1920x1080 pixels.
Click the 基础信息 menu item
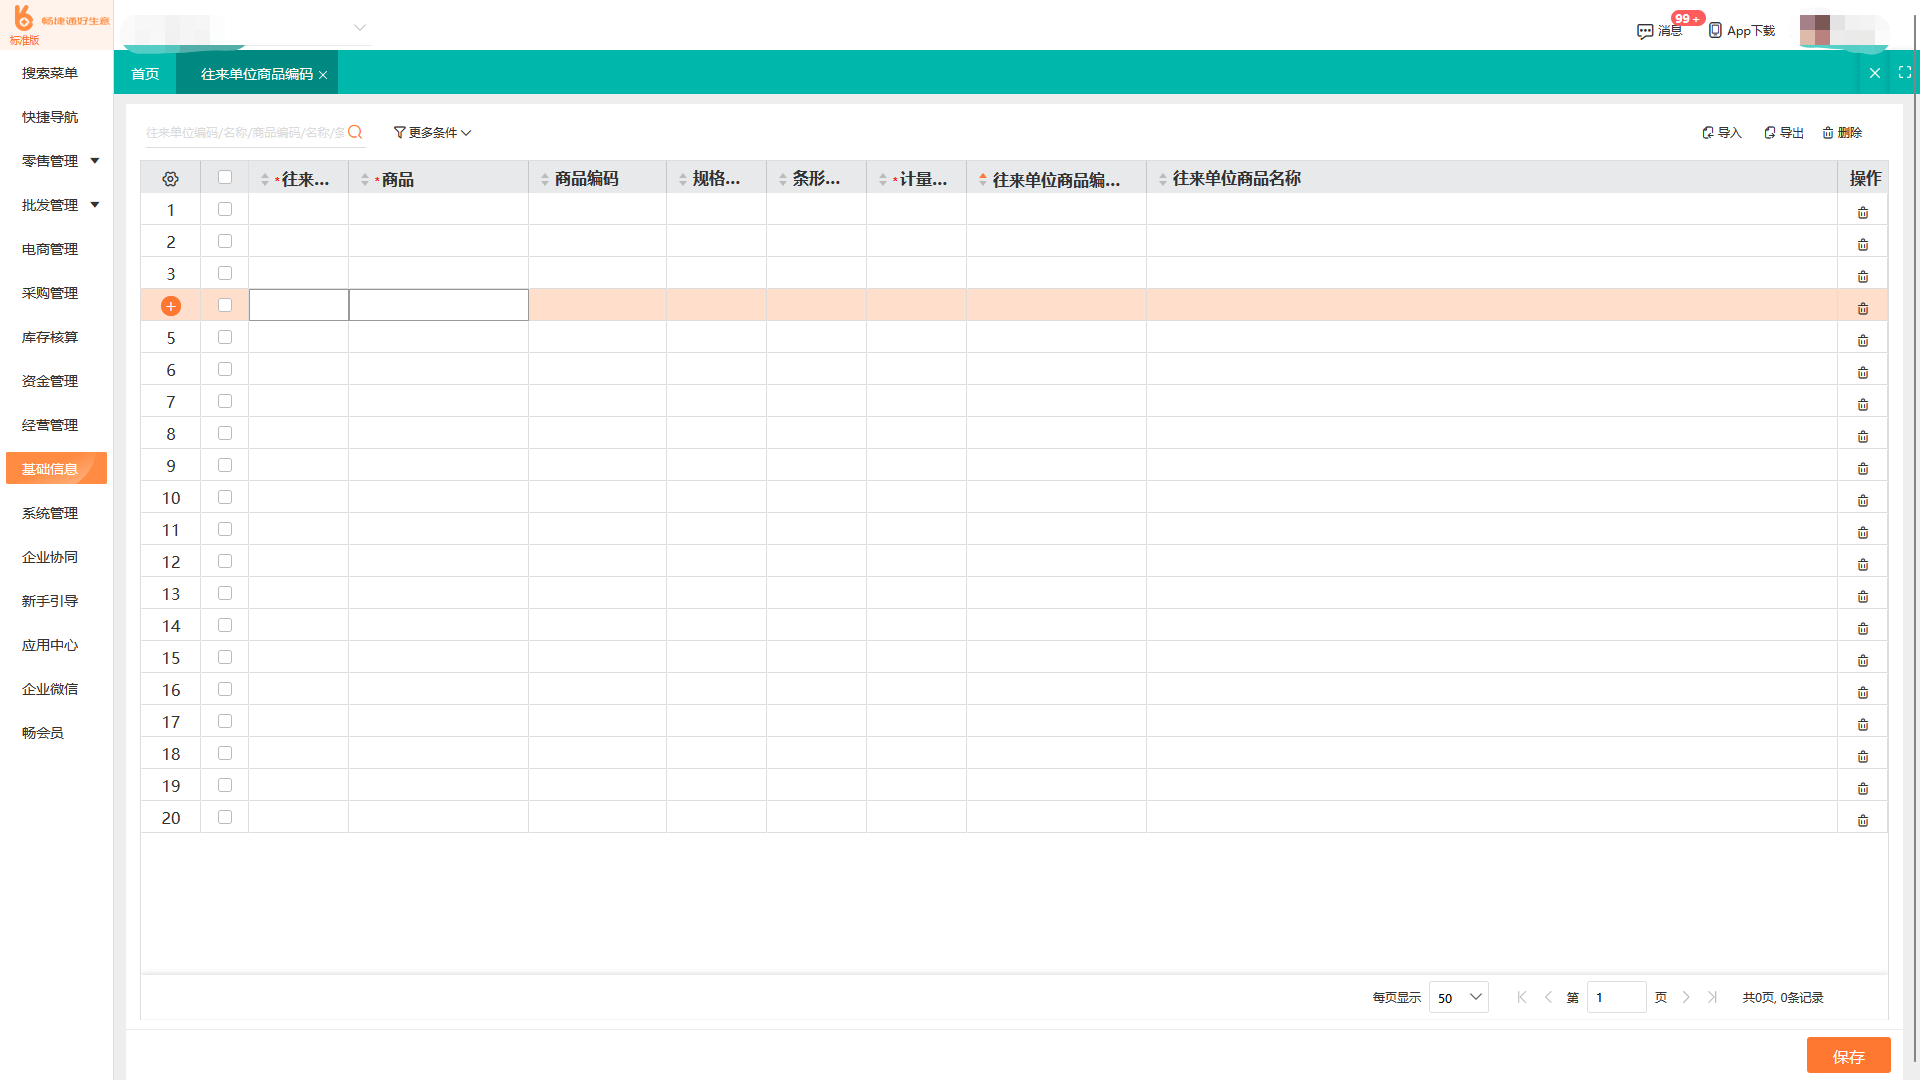pyautogui.click(x=51, y=468)
